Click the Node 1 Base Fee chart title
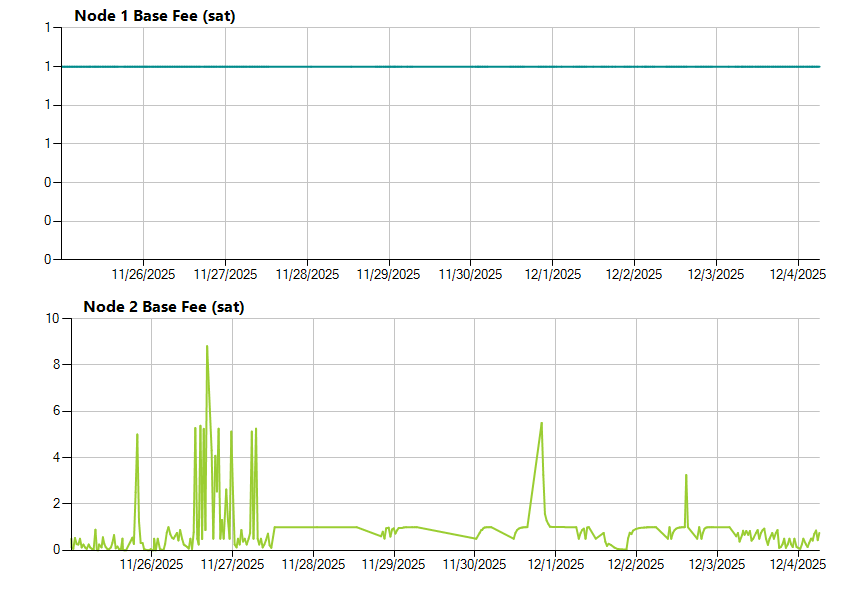860x600 pixels. pos(155,15)
